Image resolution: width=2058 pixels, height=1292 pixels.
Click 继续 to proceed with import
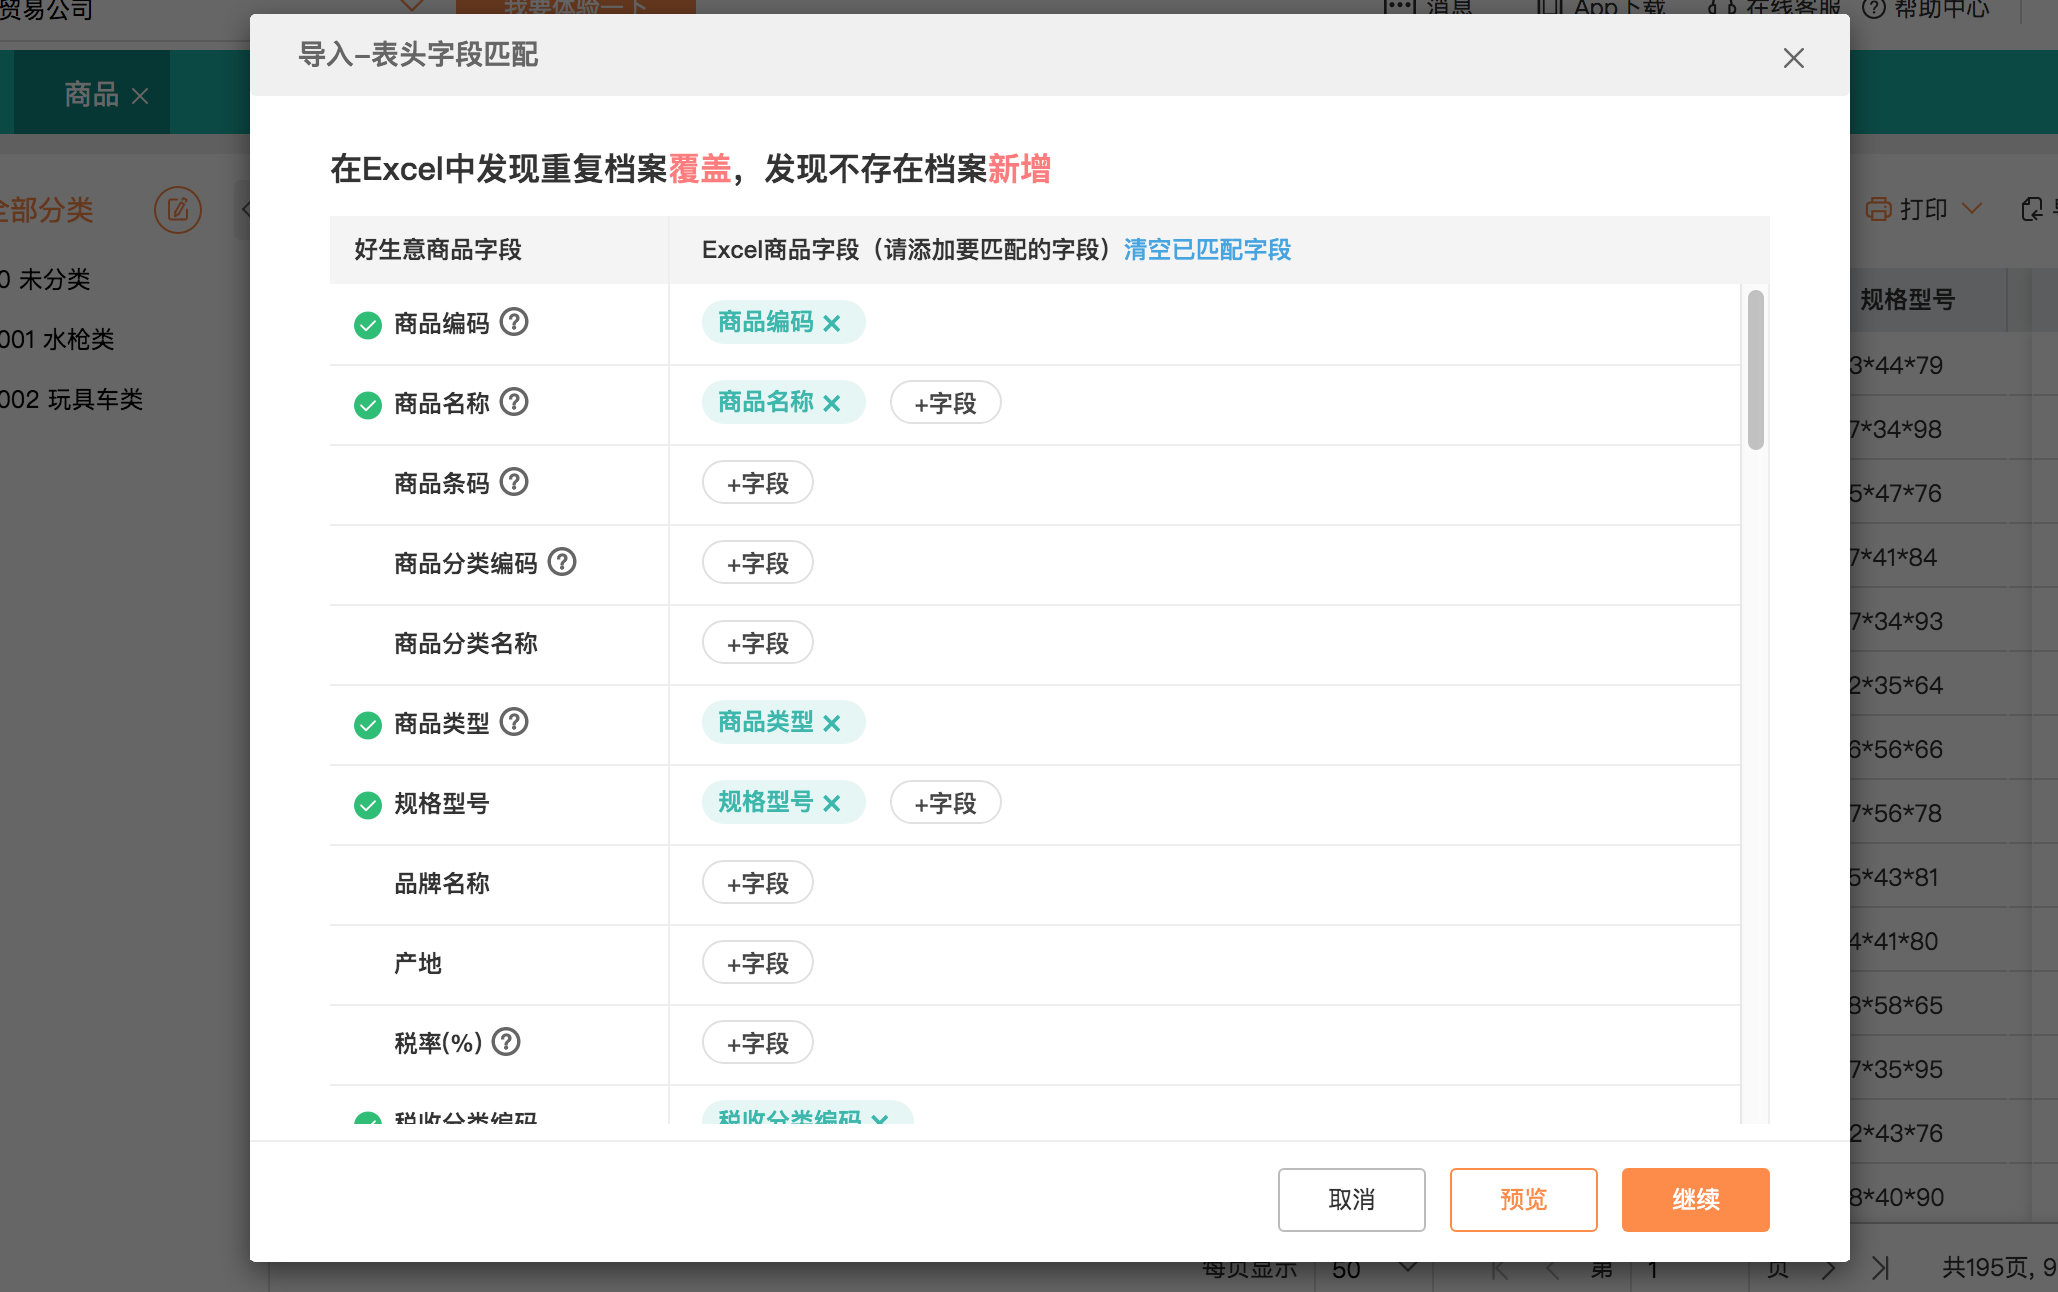1693,1198
